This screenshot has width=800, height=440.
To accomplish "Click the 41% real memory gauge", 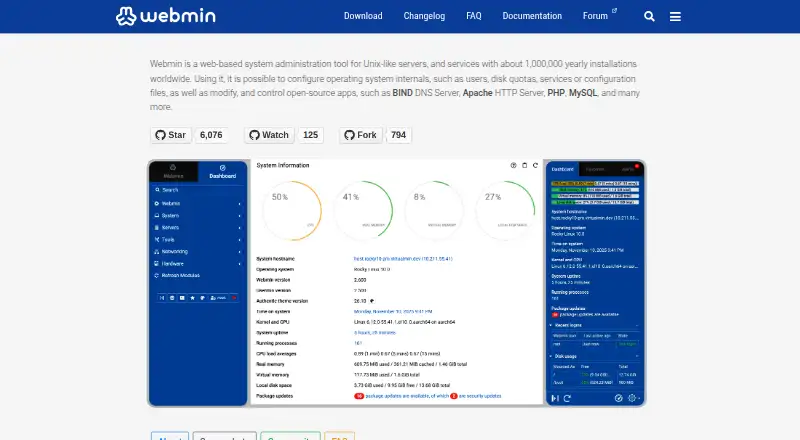I will [x=363, y=210].
